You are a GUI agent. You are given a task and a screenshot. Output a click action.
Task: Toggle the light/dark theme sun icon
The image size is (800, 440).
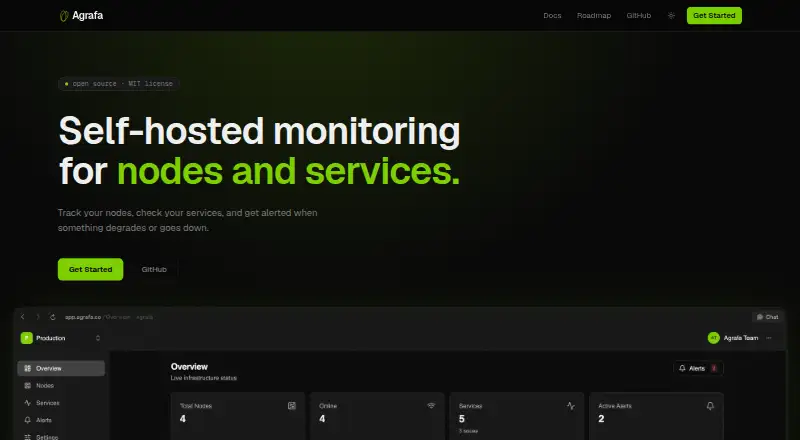(x=671, y=16)
